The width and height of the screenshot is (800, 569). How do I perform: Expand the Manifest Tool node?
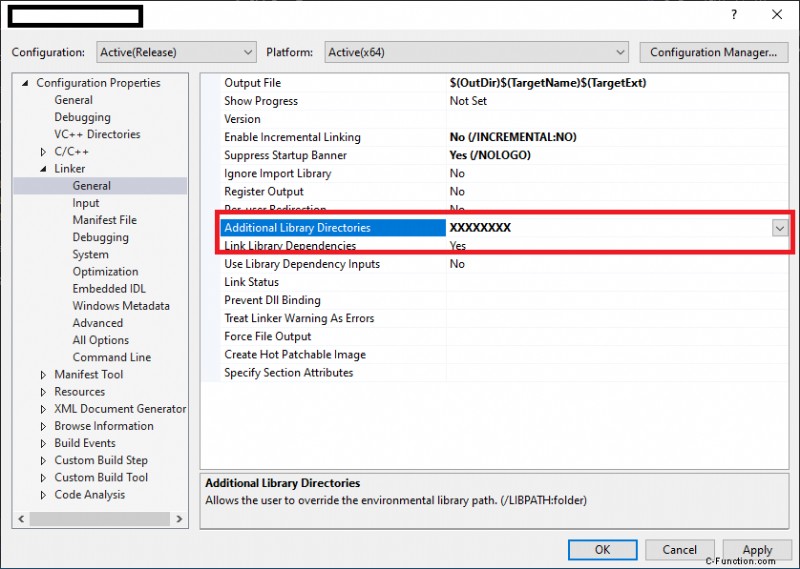coord(44,375)
